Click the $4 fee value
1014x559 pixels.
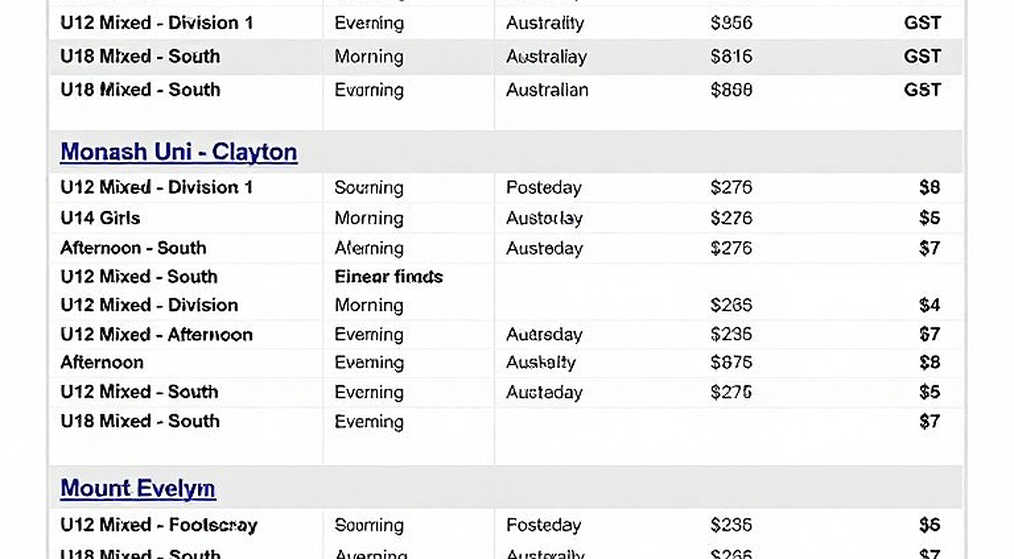pos(929,305)
